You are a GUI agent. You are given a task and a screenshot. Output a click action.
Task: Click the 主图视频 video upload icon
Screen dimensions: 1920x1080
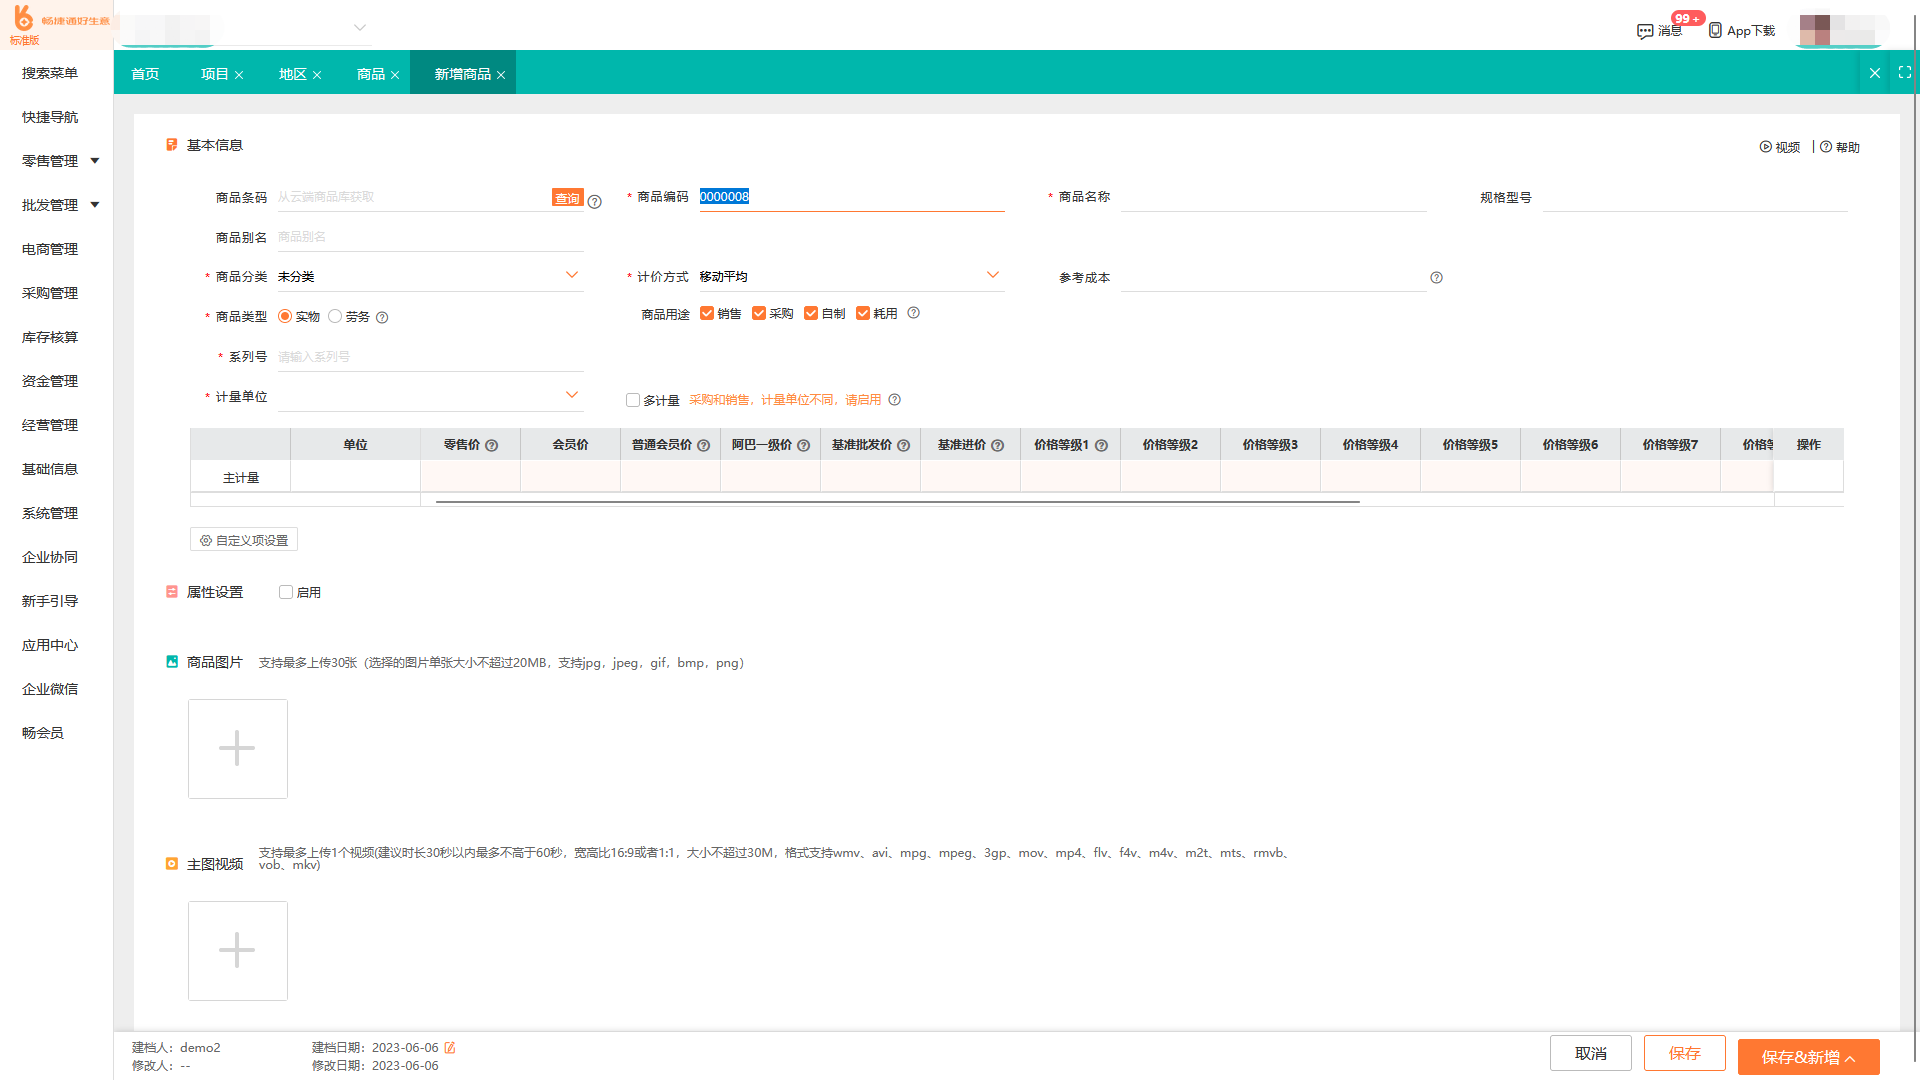coord(239,949)
